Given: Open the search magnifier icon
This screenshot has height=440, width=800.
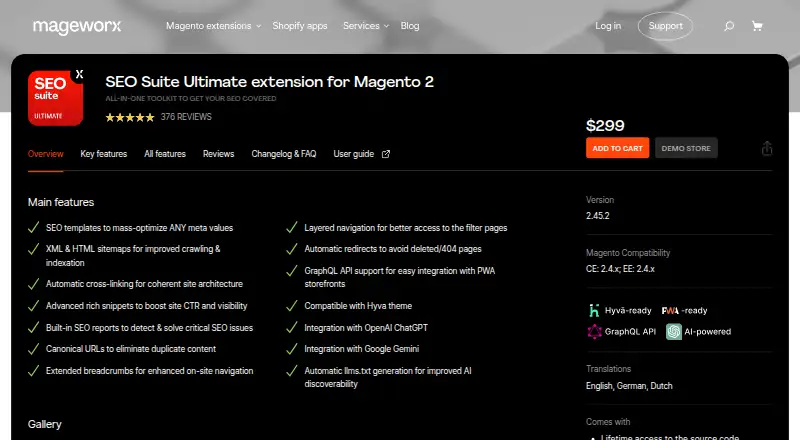Looking at the screenshot, I should [x=729, y=26].
